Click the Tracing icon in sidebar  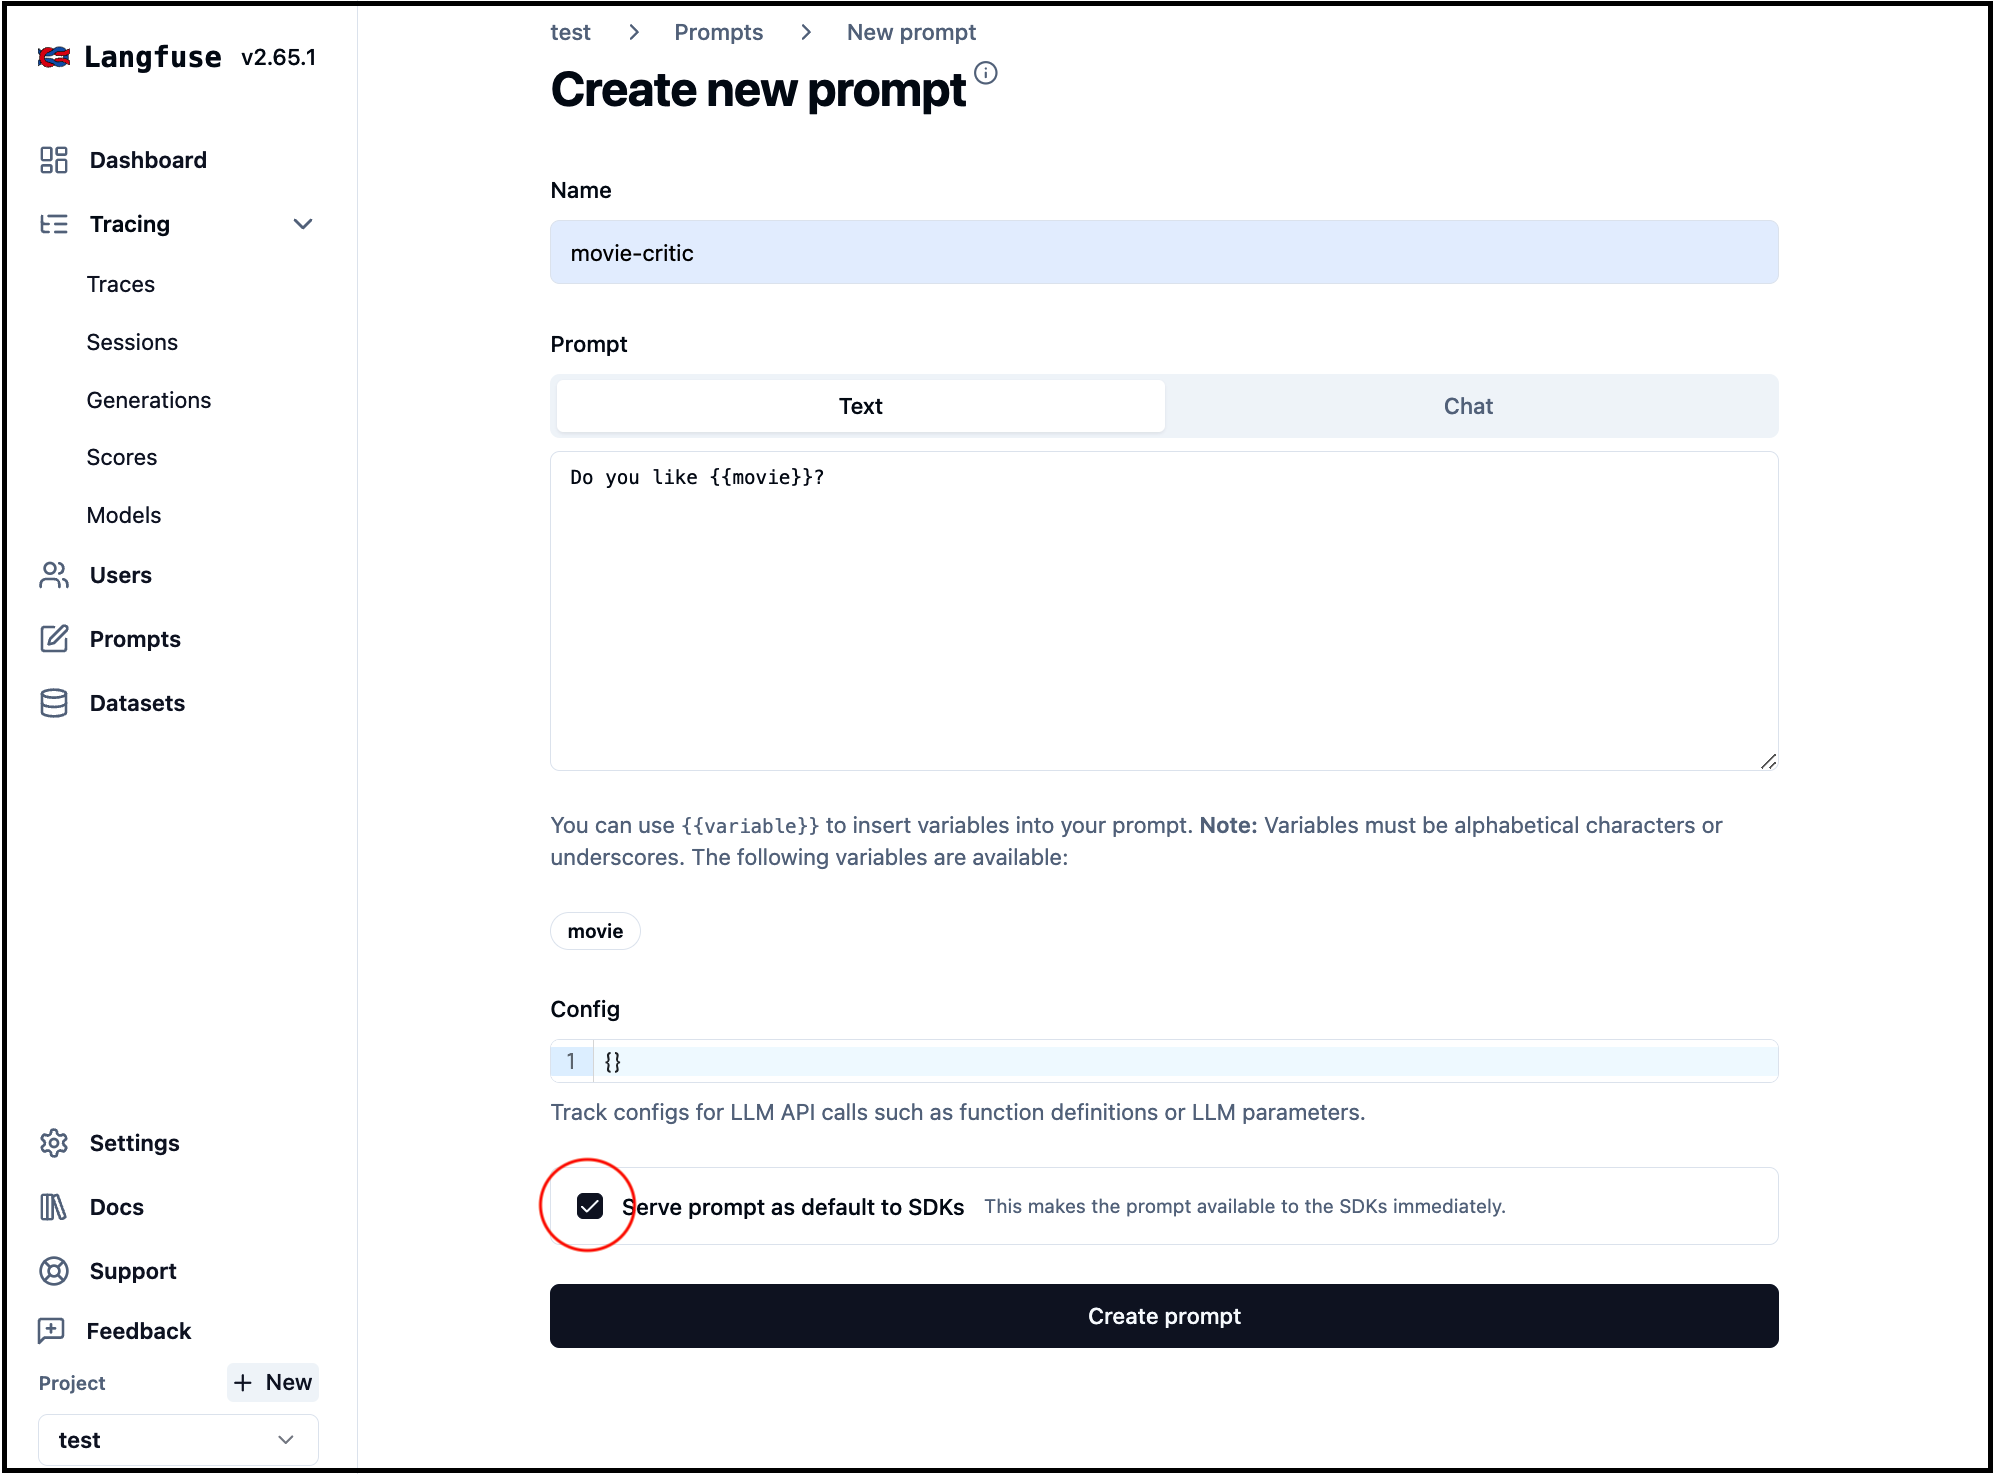point(53,223)
